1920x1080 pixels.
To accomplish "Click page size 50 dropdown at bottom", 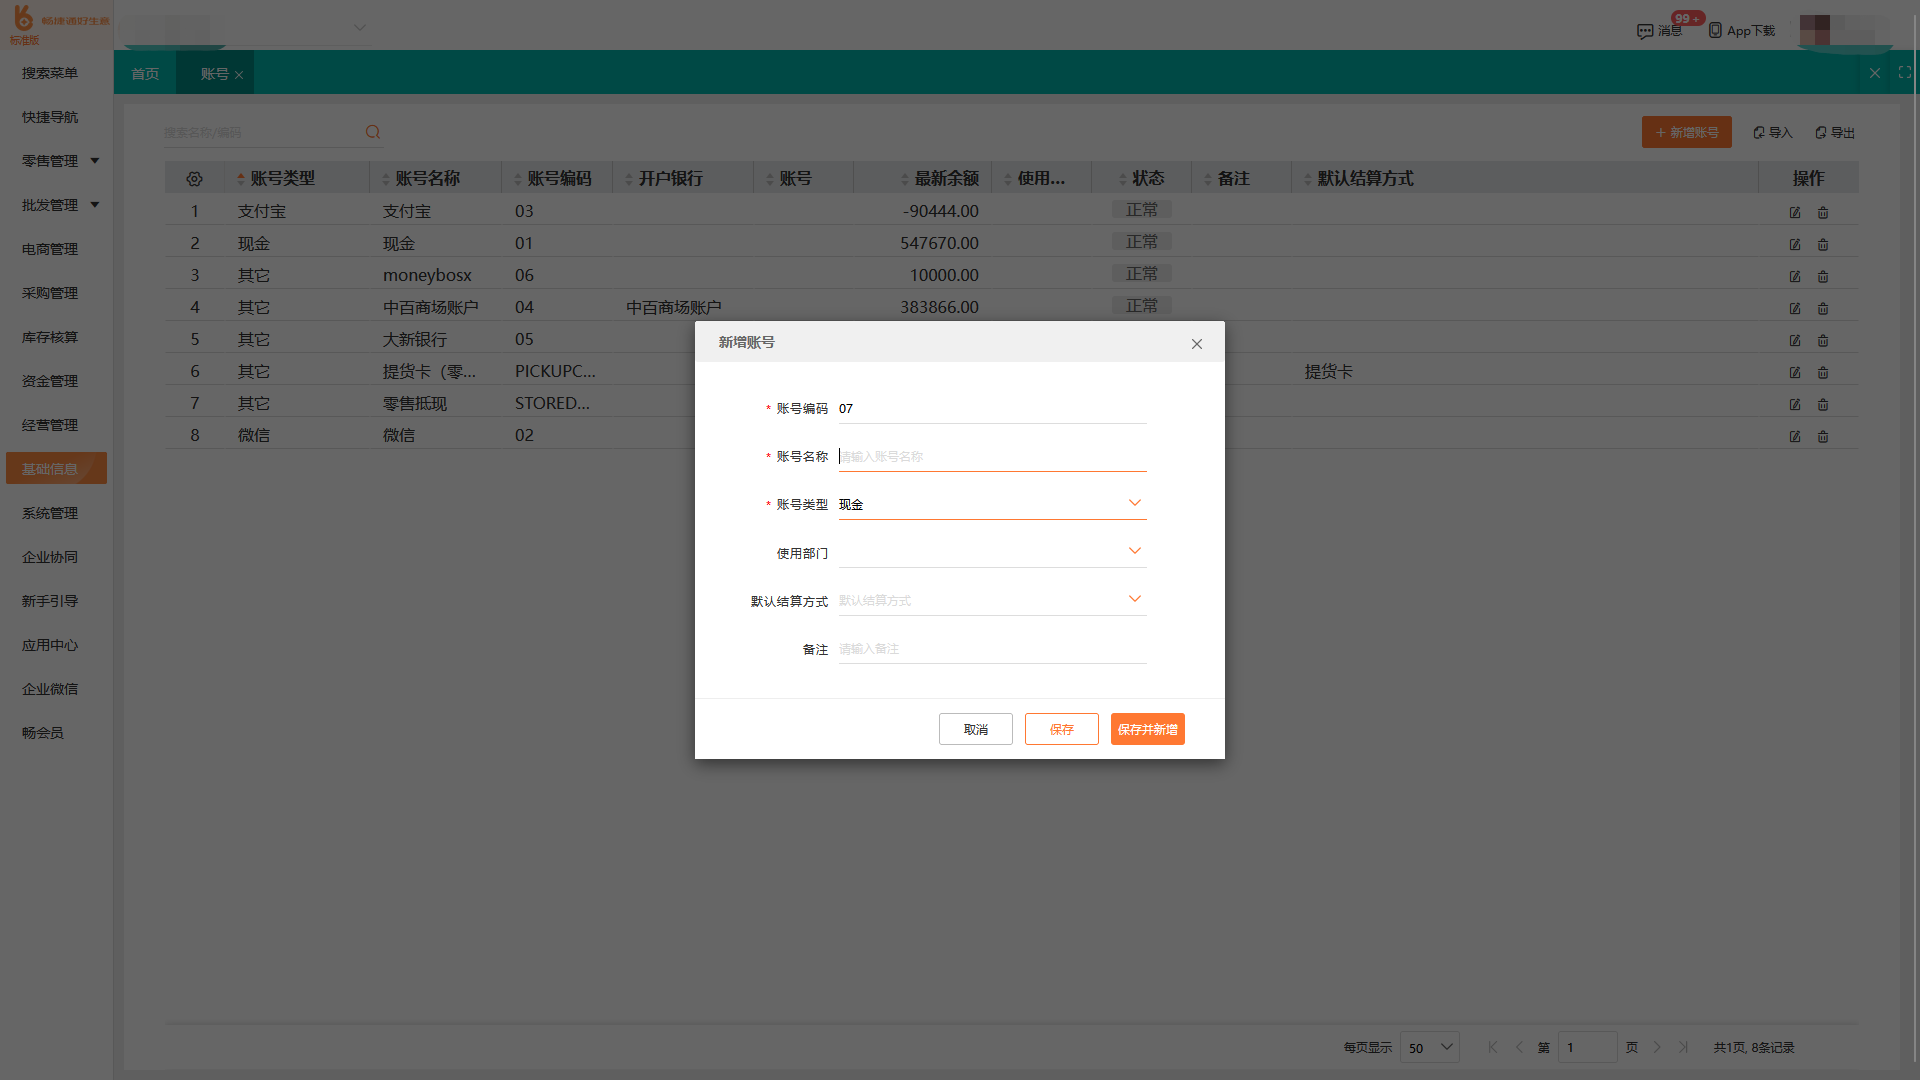I will coord(1429,1047).
